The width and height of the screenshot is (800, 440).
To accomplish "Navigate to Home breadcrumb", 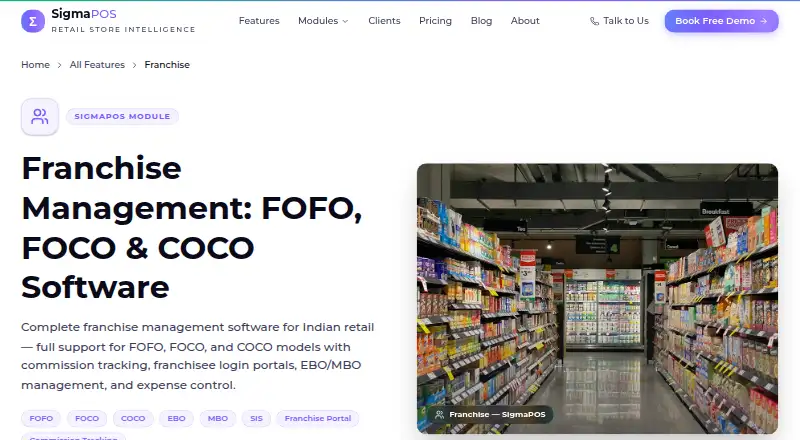I will coord(35,65).
